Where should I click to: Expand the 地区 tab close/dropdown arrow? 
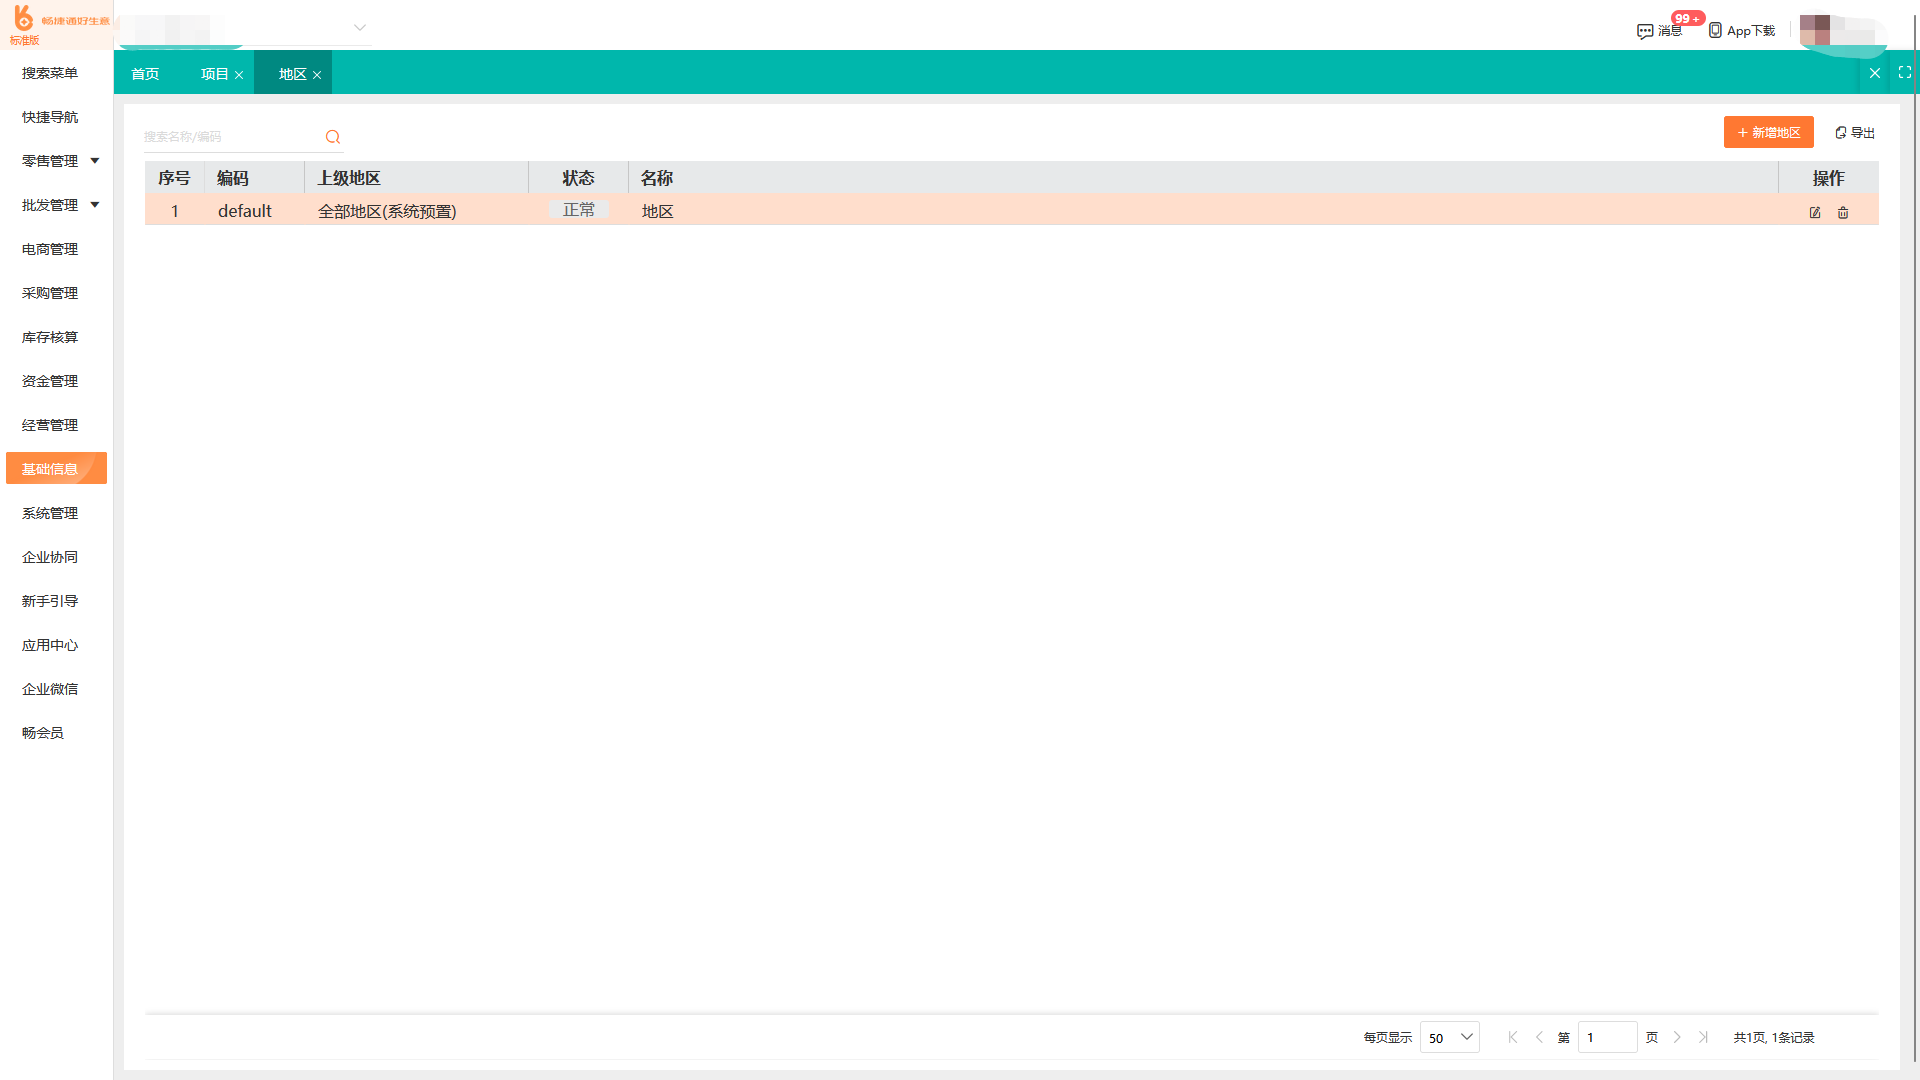(x=316, y=74)
